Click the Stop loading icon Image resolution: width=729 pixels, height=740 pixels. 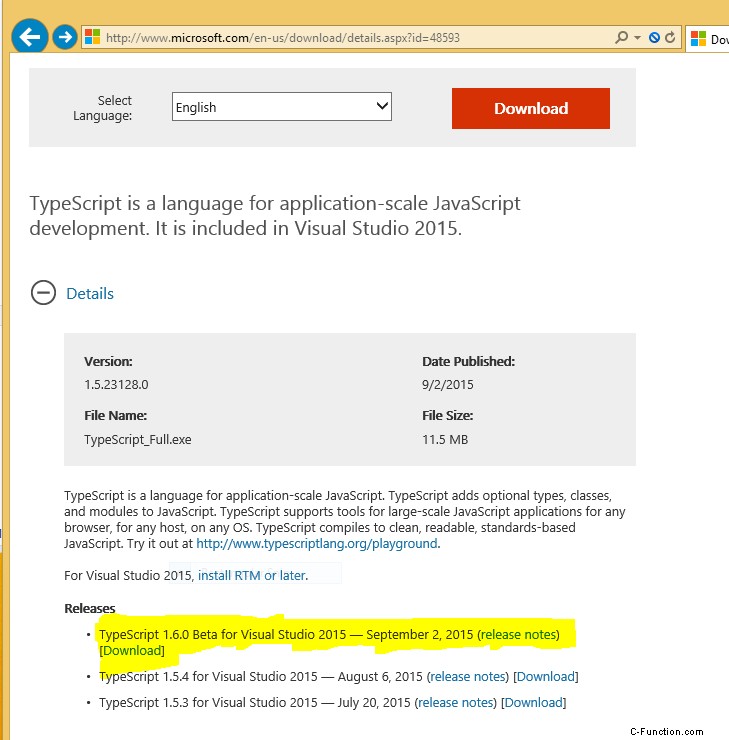pos(654,38)
